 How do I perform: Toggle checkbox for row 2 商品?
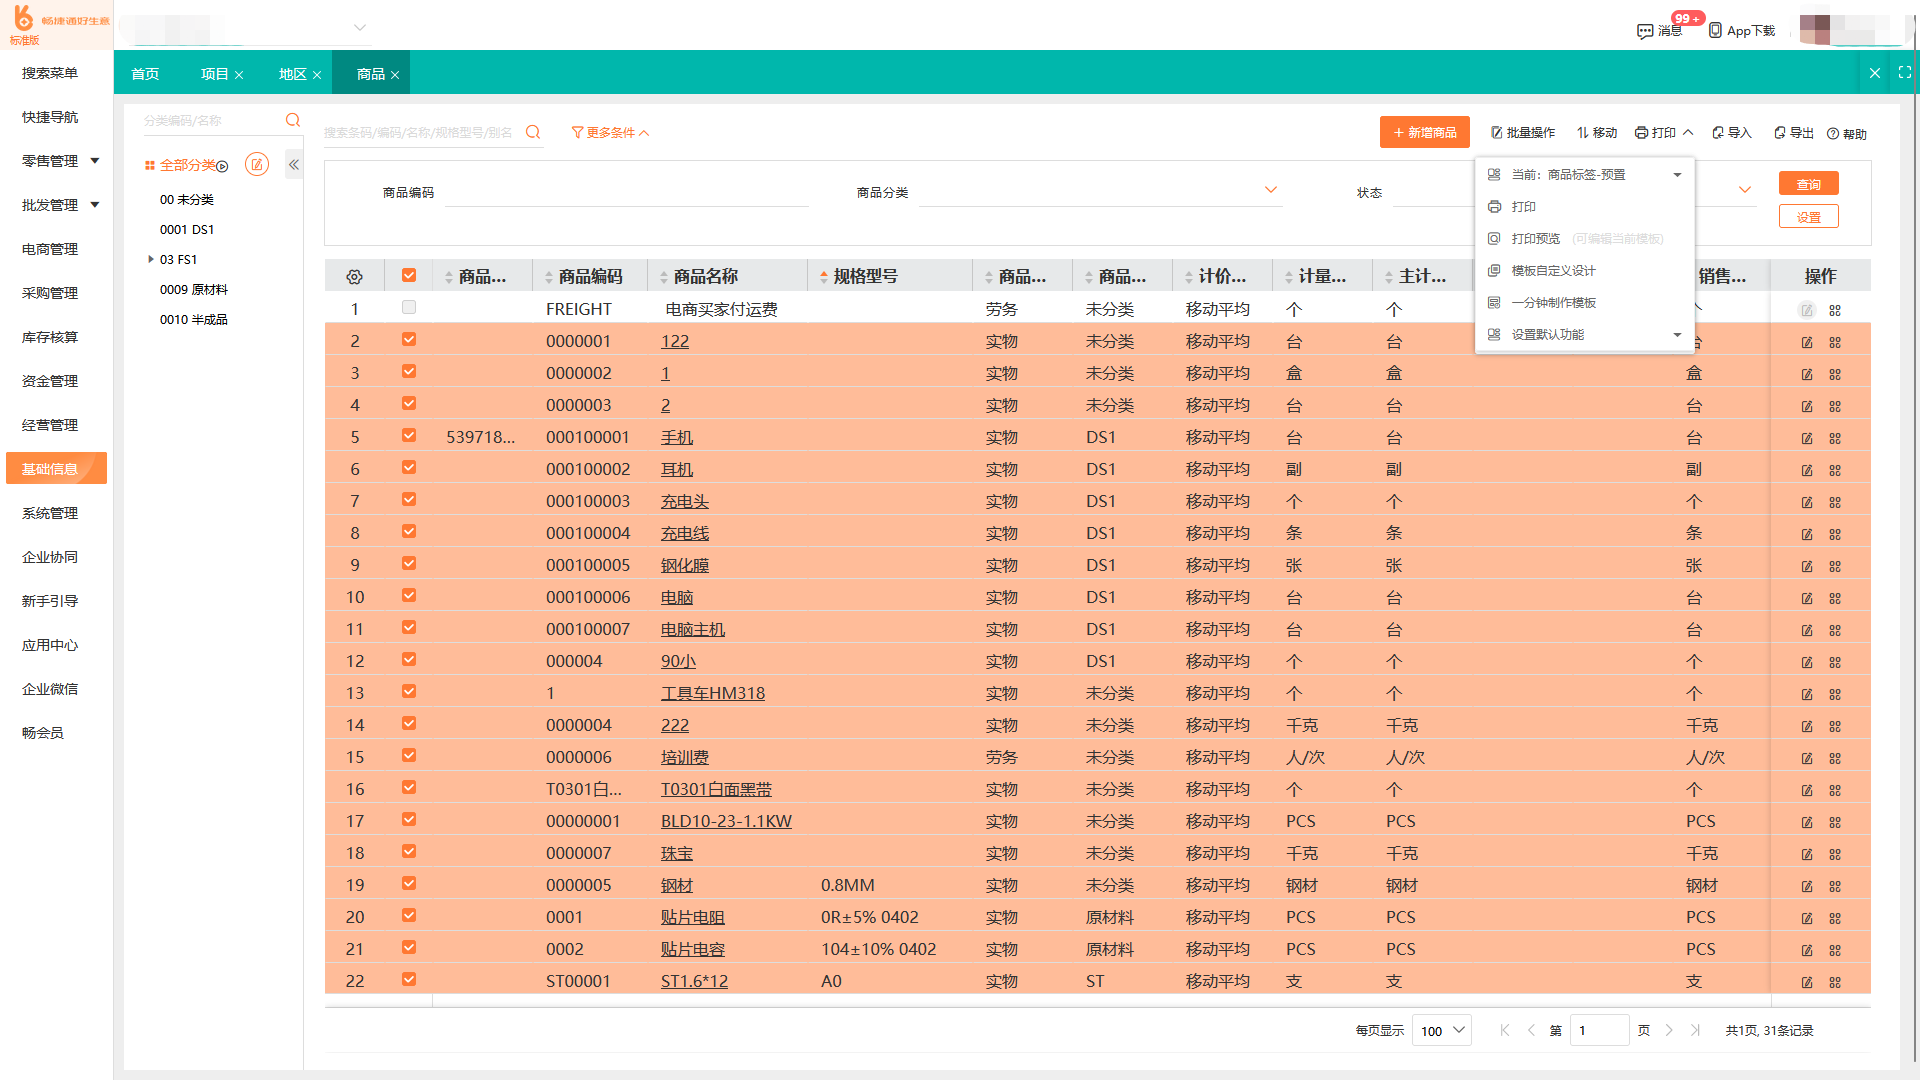tap(409, 339)
